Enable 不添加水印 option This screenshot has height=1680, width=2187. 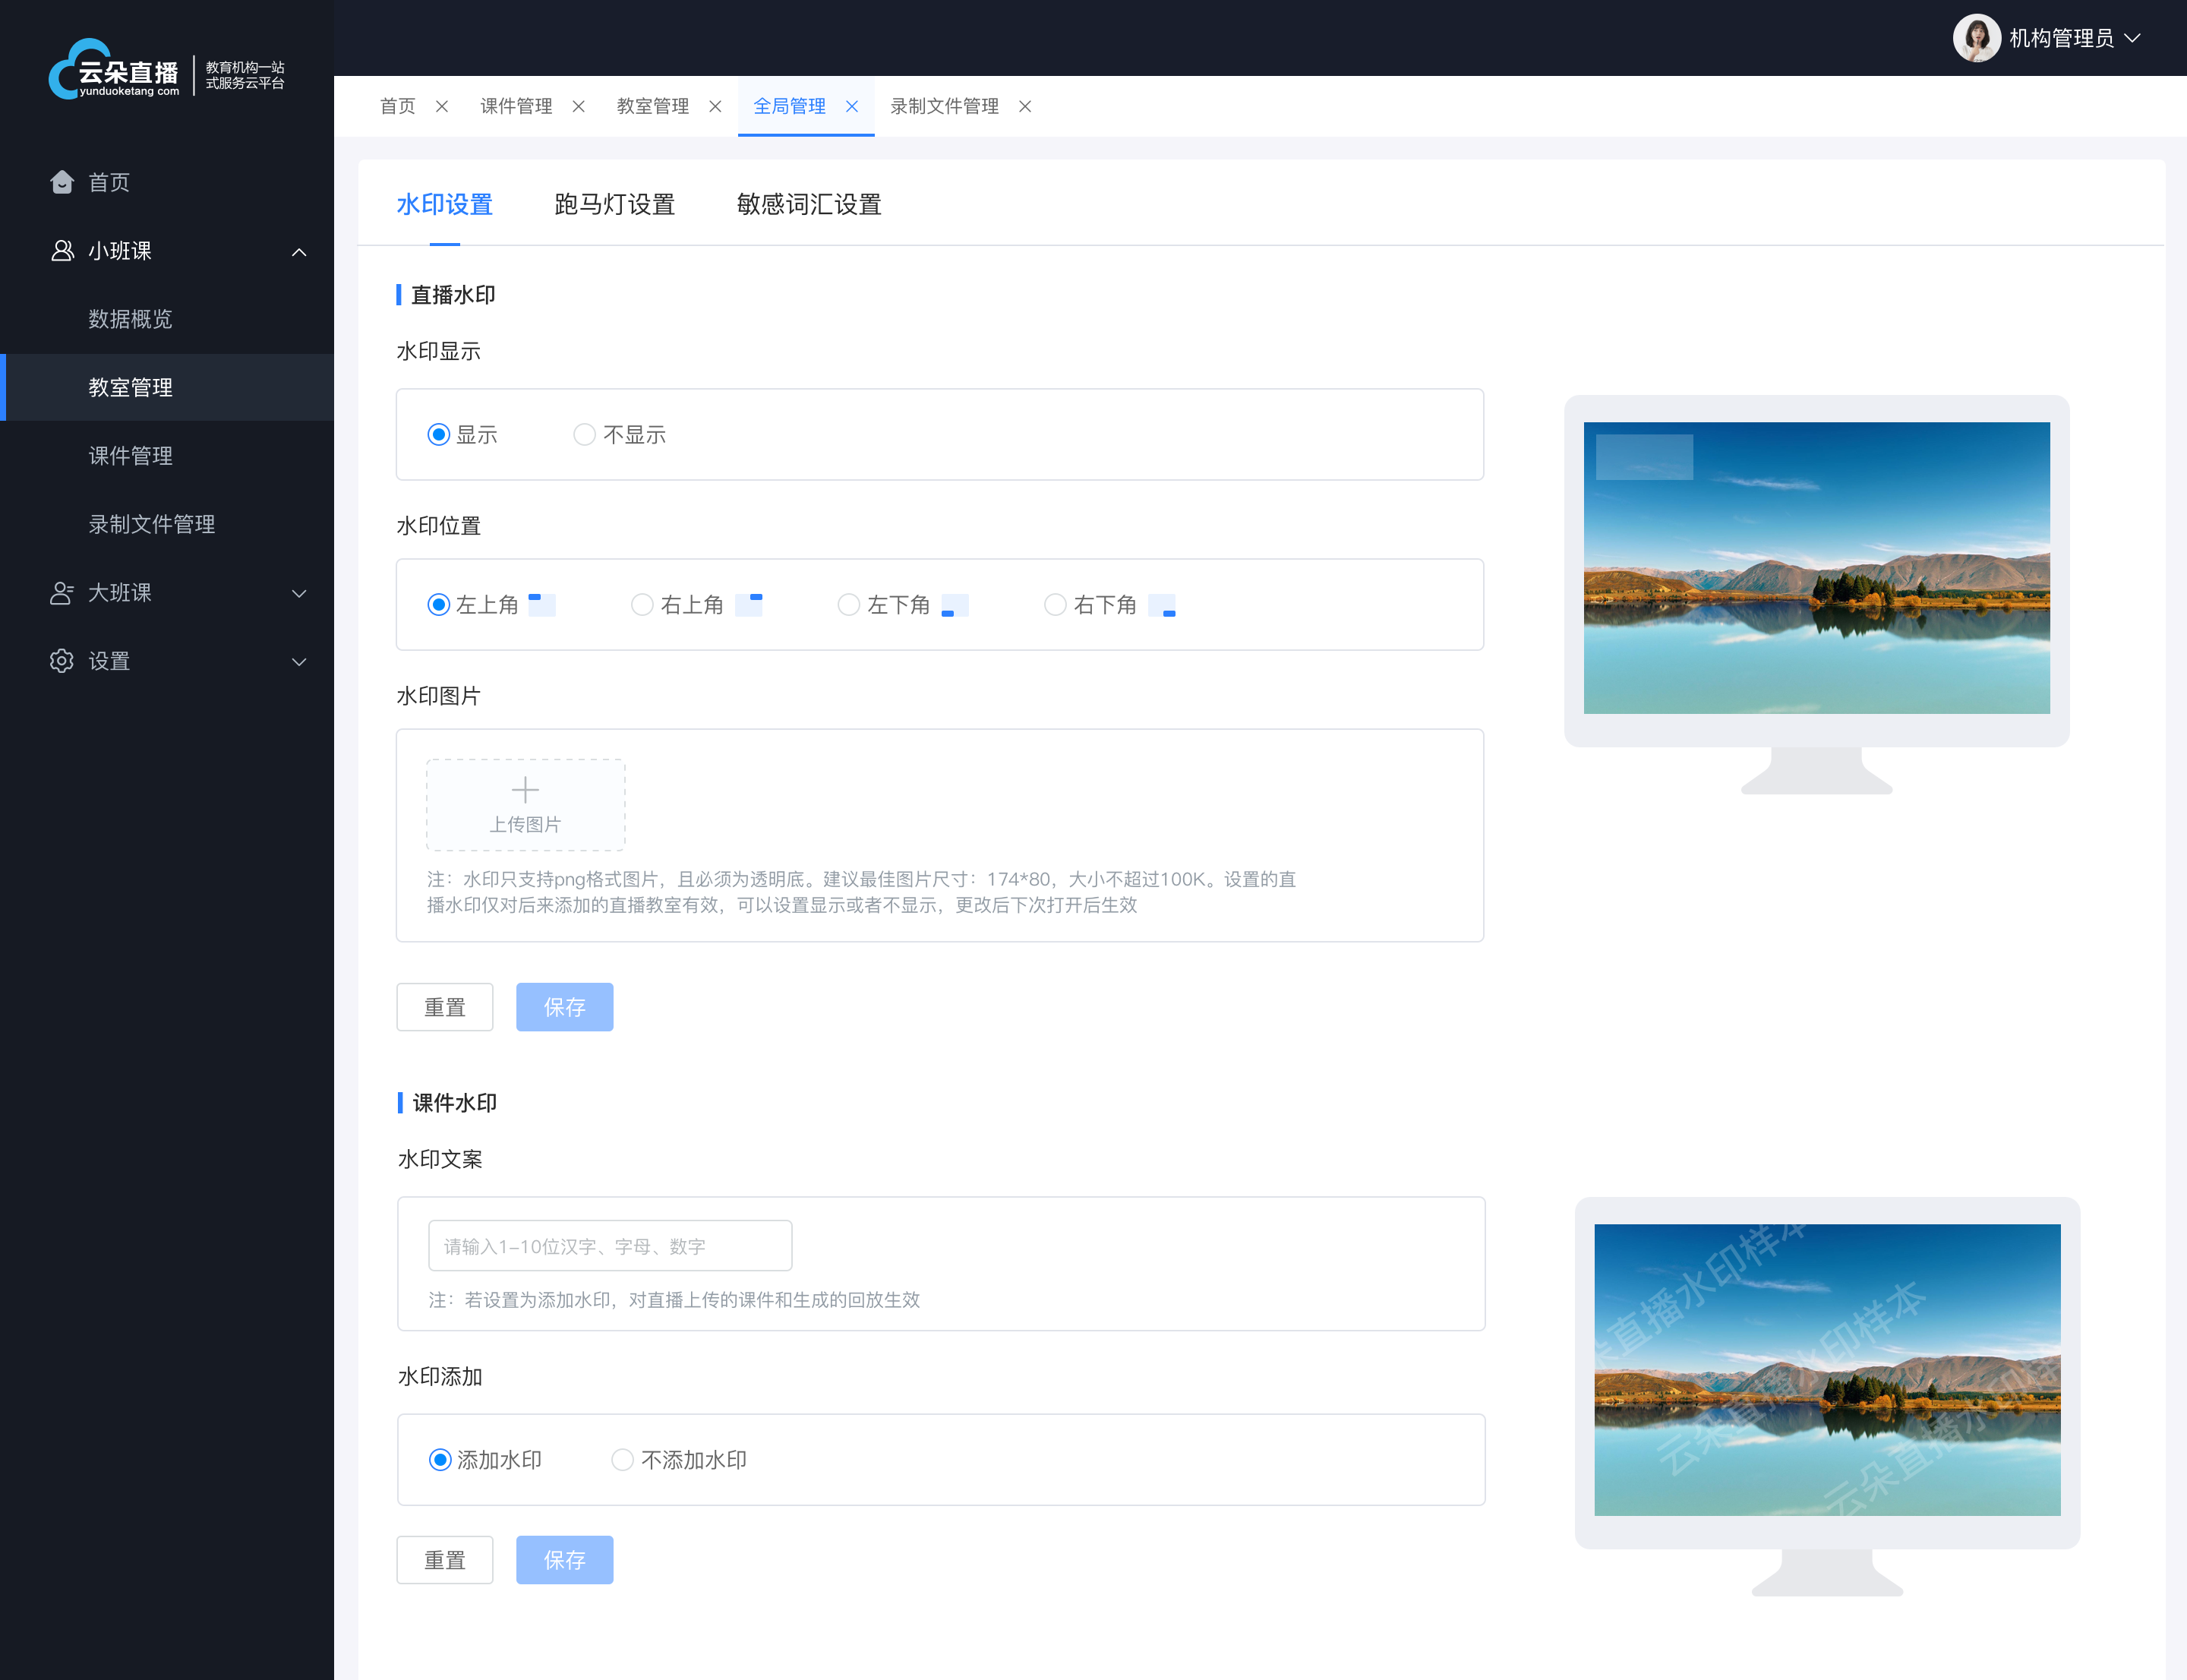click(623, 1460)
